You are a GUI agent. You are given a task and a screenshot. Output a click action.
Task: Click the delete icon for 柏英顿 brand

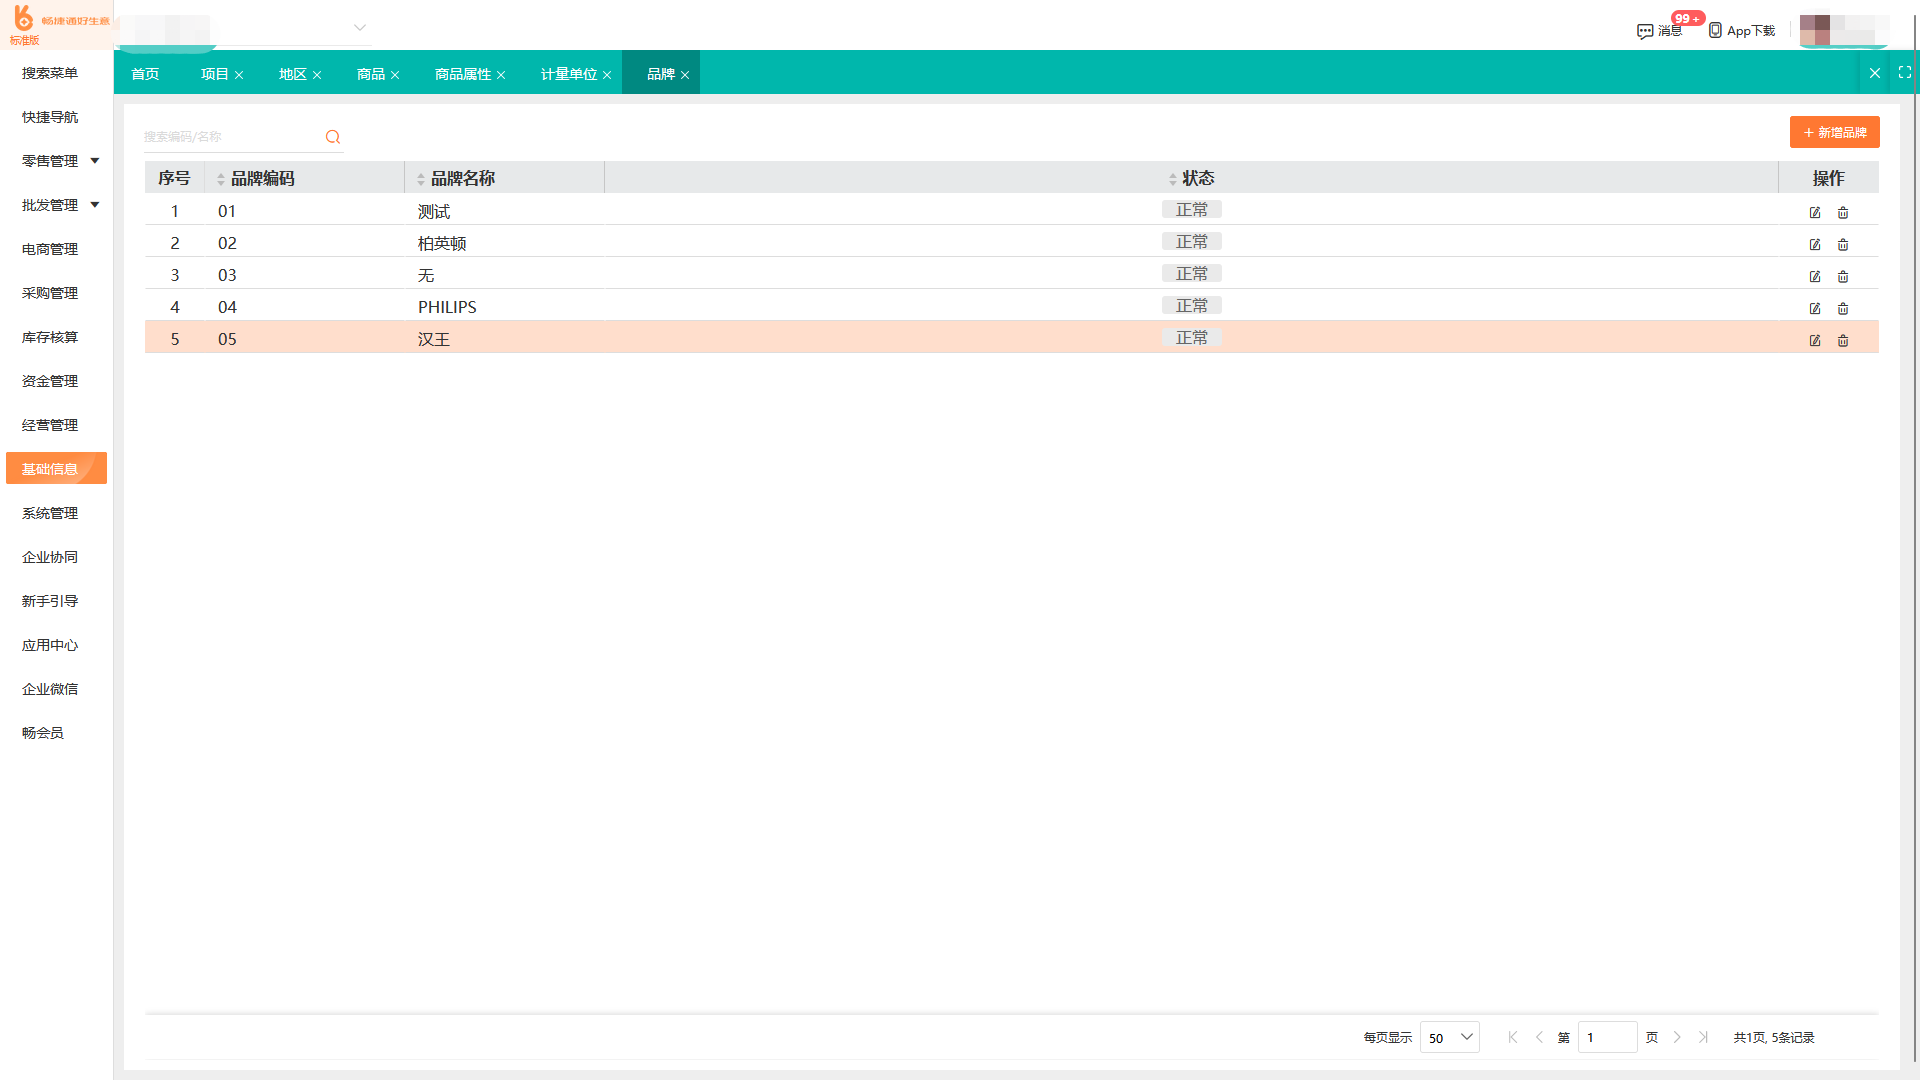click(1844, 243)
